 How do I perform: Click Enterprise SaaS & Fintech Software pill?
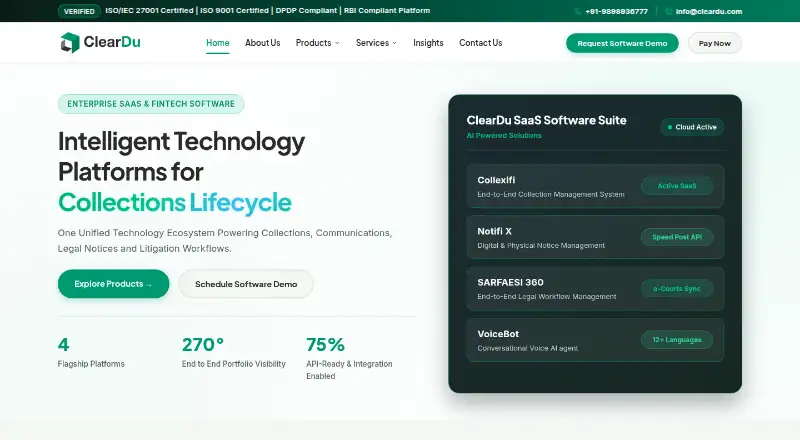pyautogui.click(x=151, y=104)
